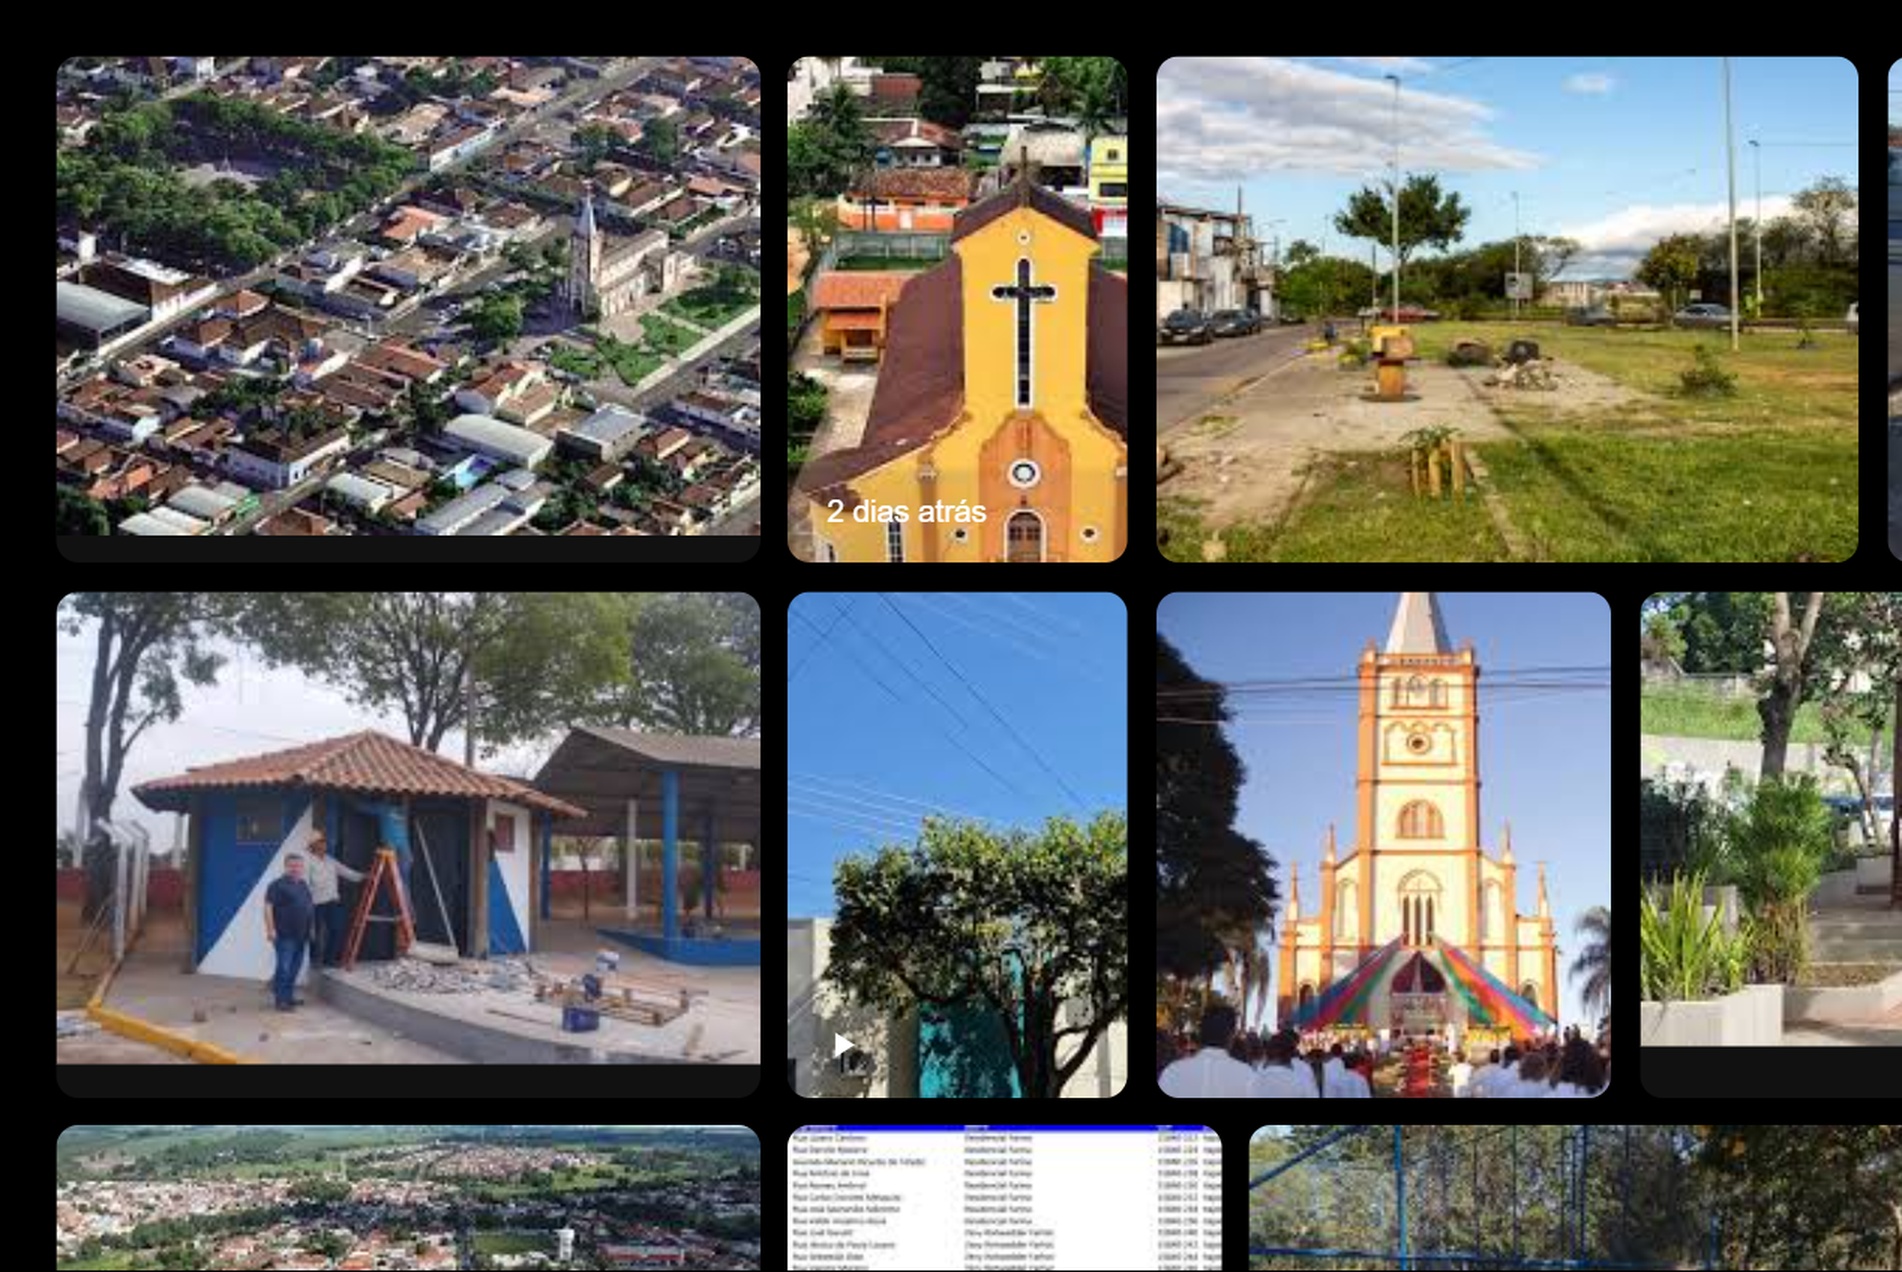
Task: Play the tree and blue sky video
Action: 843,1045
